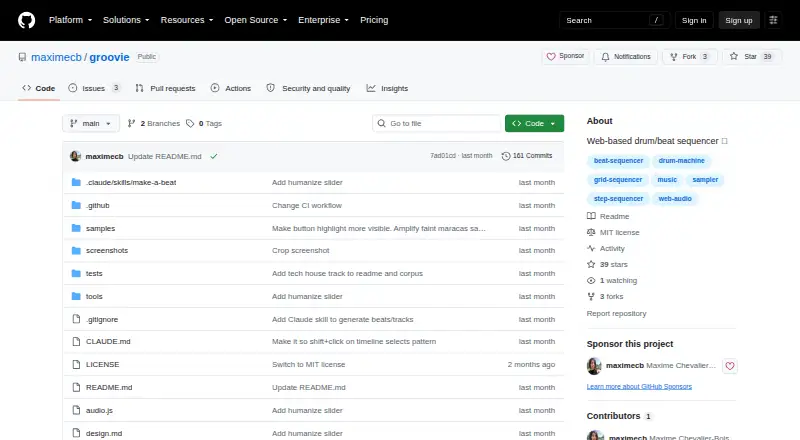Open the LICENSE file
Viewport: 800px width, 440px height.
point(103,364)
